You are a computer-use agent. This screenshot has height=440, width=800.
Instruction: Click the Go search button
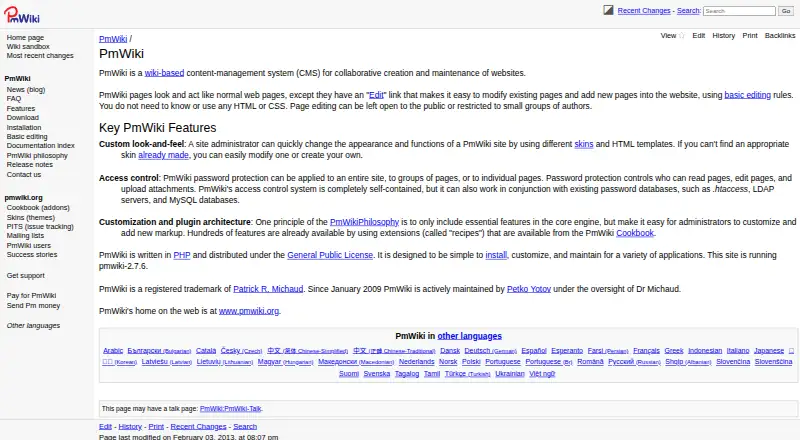[x=786, y=11]
